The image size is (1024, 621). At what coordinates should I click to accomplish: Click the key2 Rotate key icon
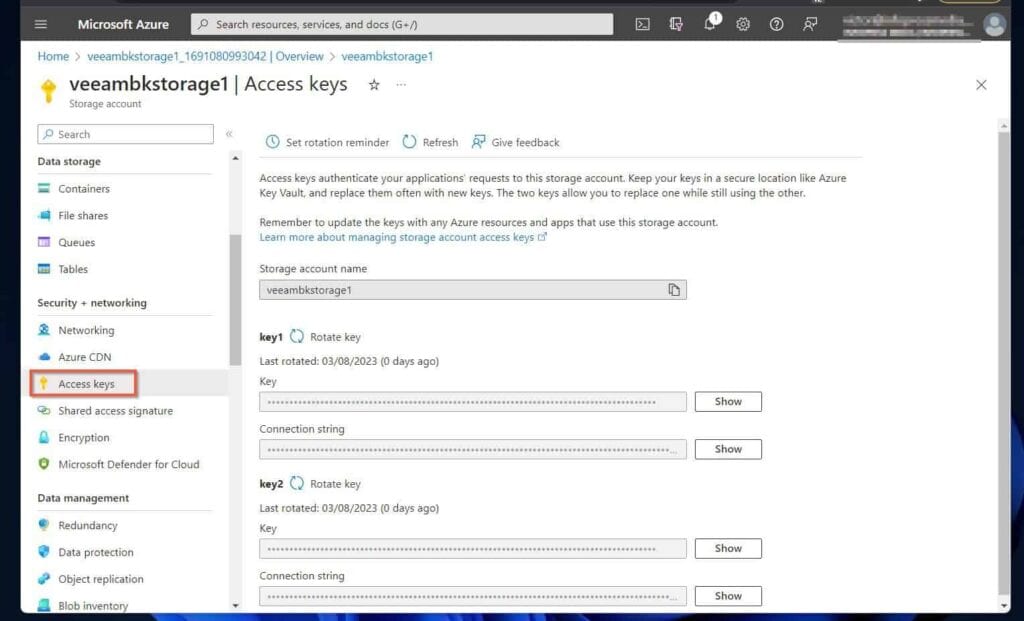297,483
